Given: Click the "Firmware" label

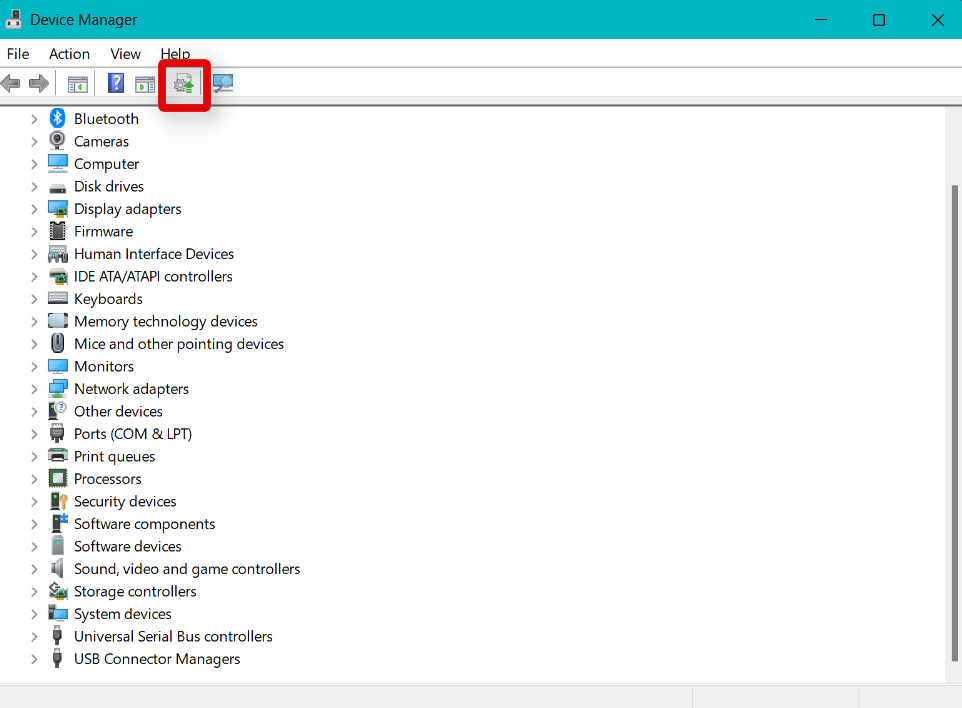Looking at the screenshot, I should (x=104, y=231).
